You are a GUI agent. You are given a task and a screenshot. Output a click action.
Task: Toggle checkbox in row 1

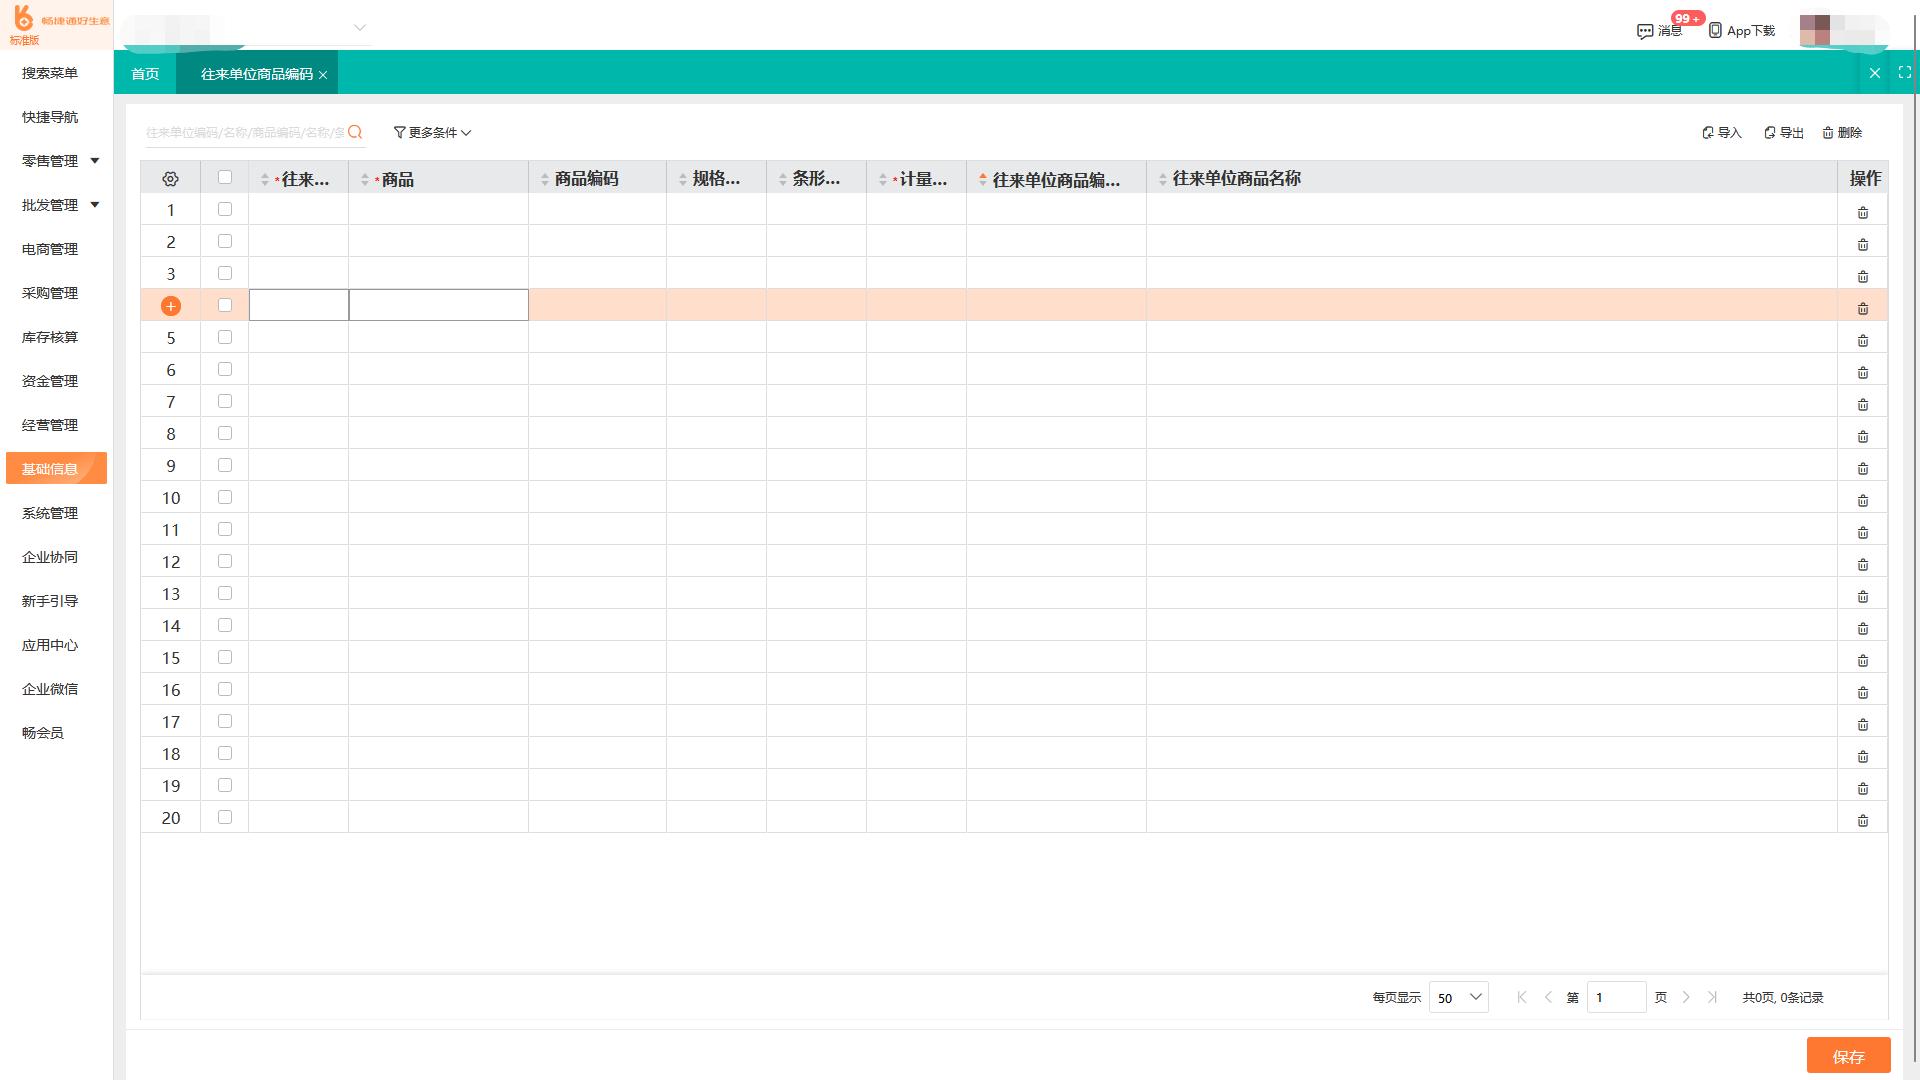(x=224, y=208)
